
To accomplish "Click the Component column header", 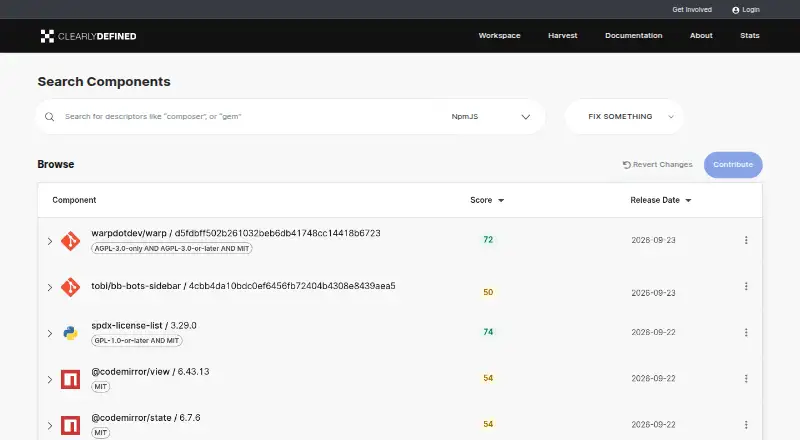I will pos(74,200).
